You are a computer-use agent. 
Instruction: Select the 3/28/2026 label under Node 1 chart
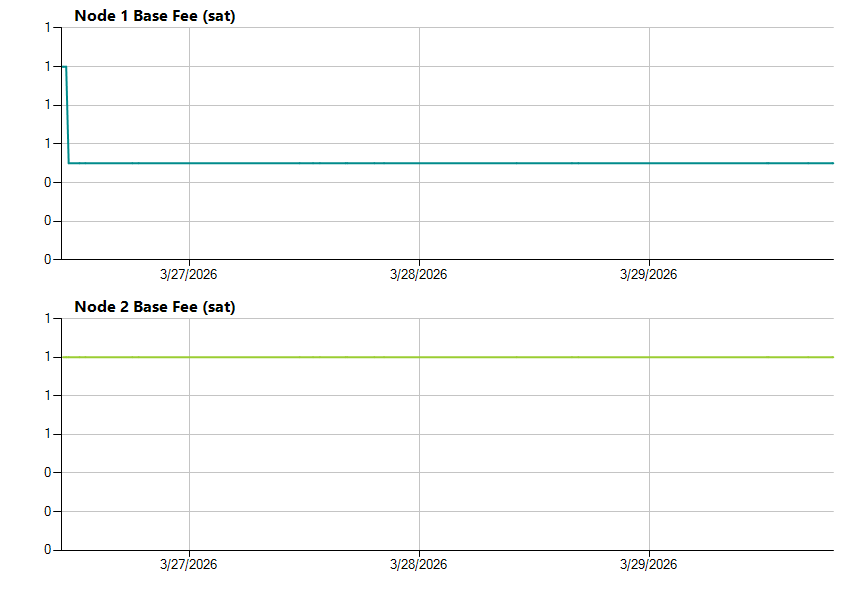(x=418, y=274)
